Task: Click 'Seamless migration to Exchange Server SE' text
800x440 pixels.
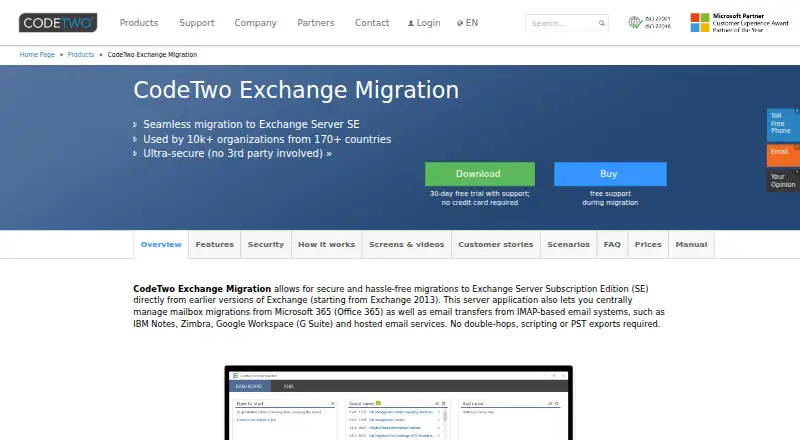Action: 251,125
